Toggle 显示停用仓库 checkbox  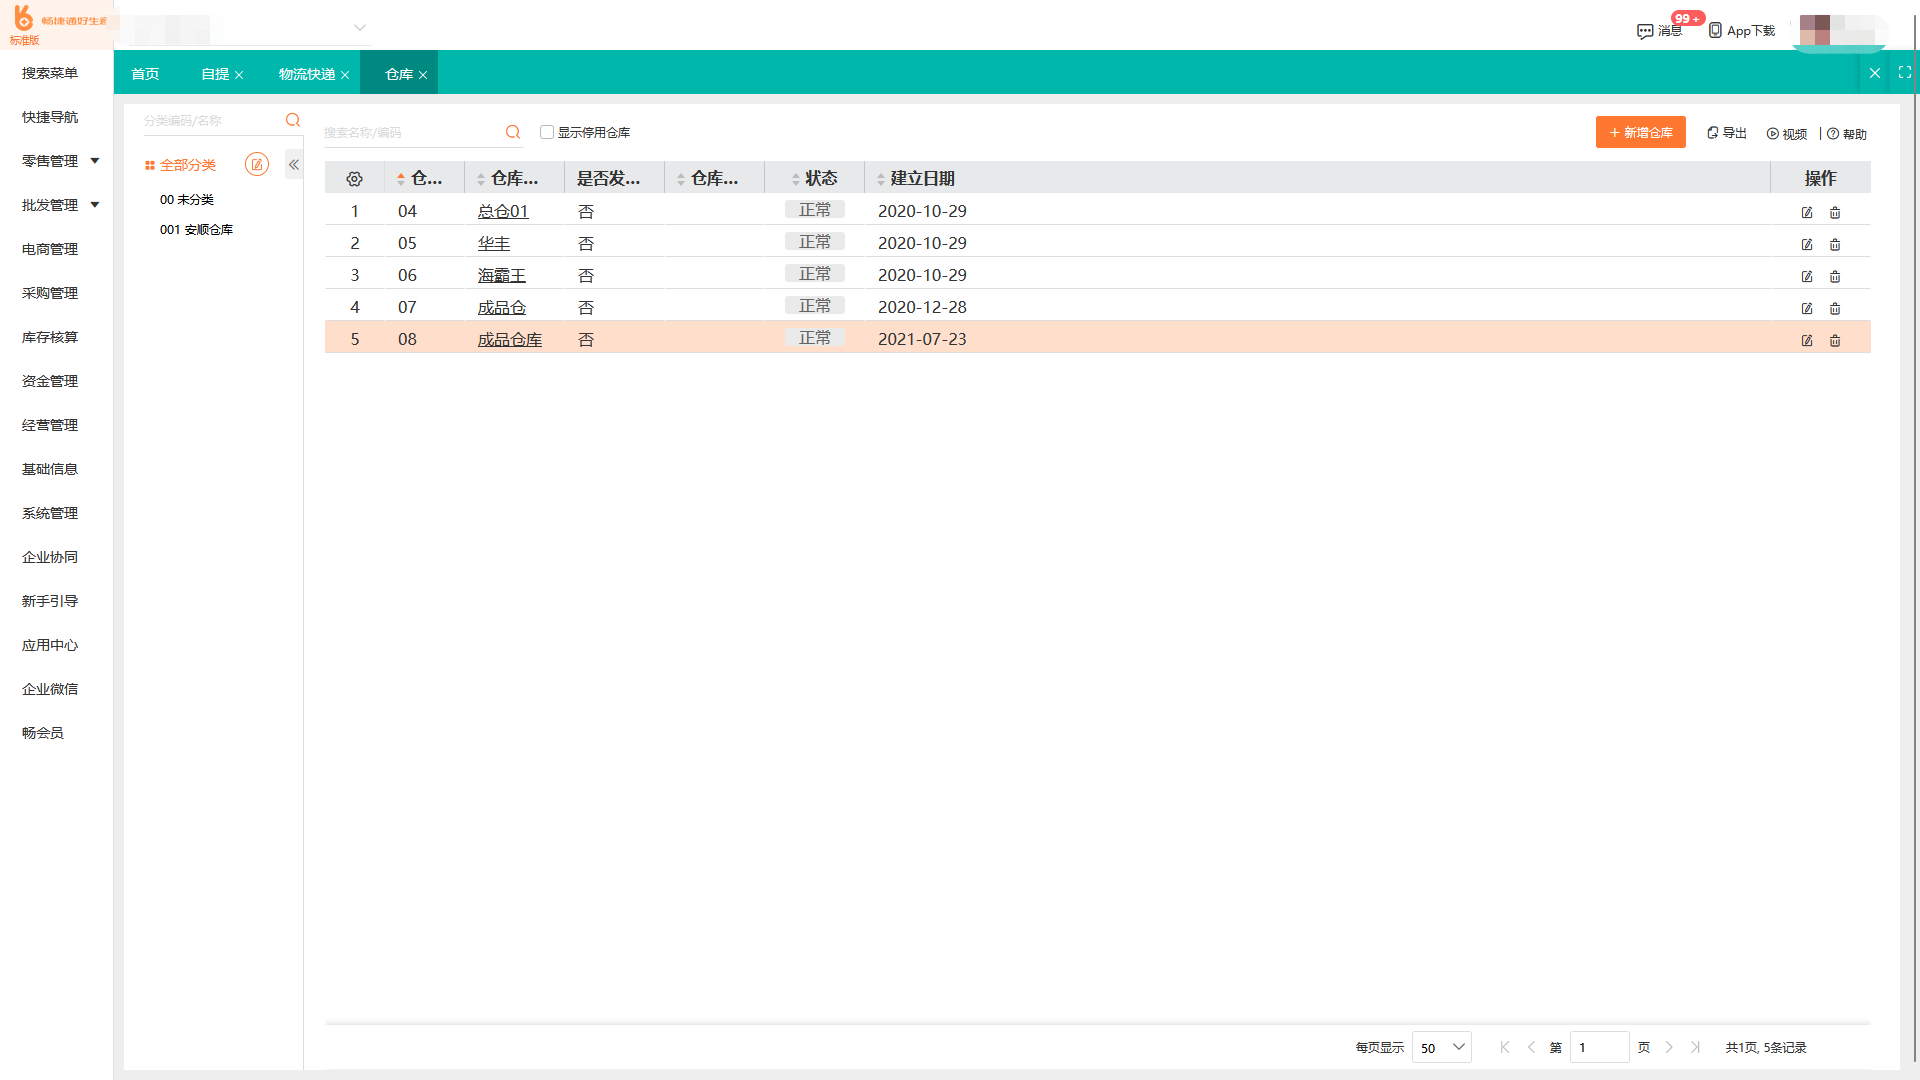[x=547, y=132]
